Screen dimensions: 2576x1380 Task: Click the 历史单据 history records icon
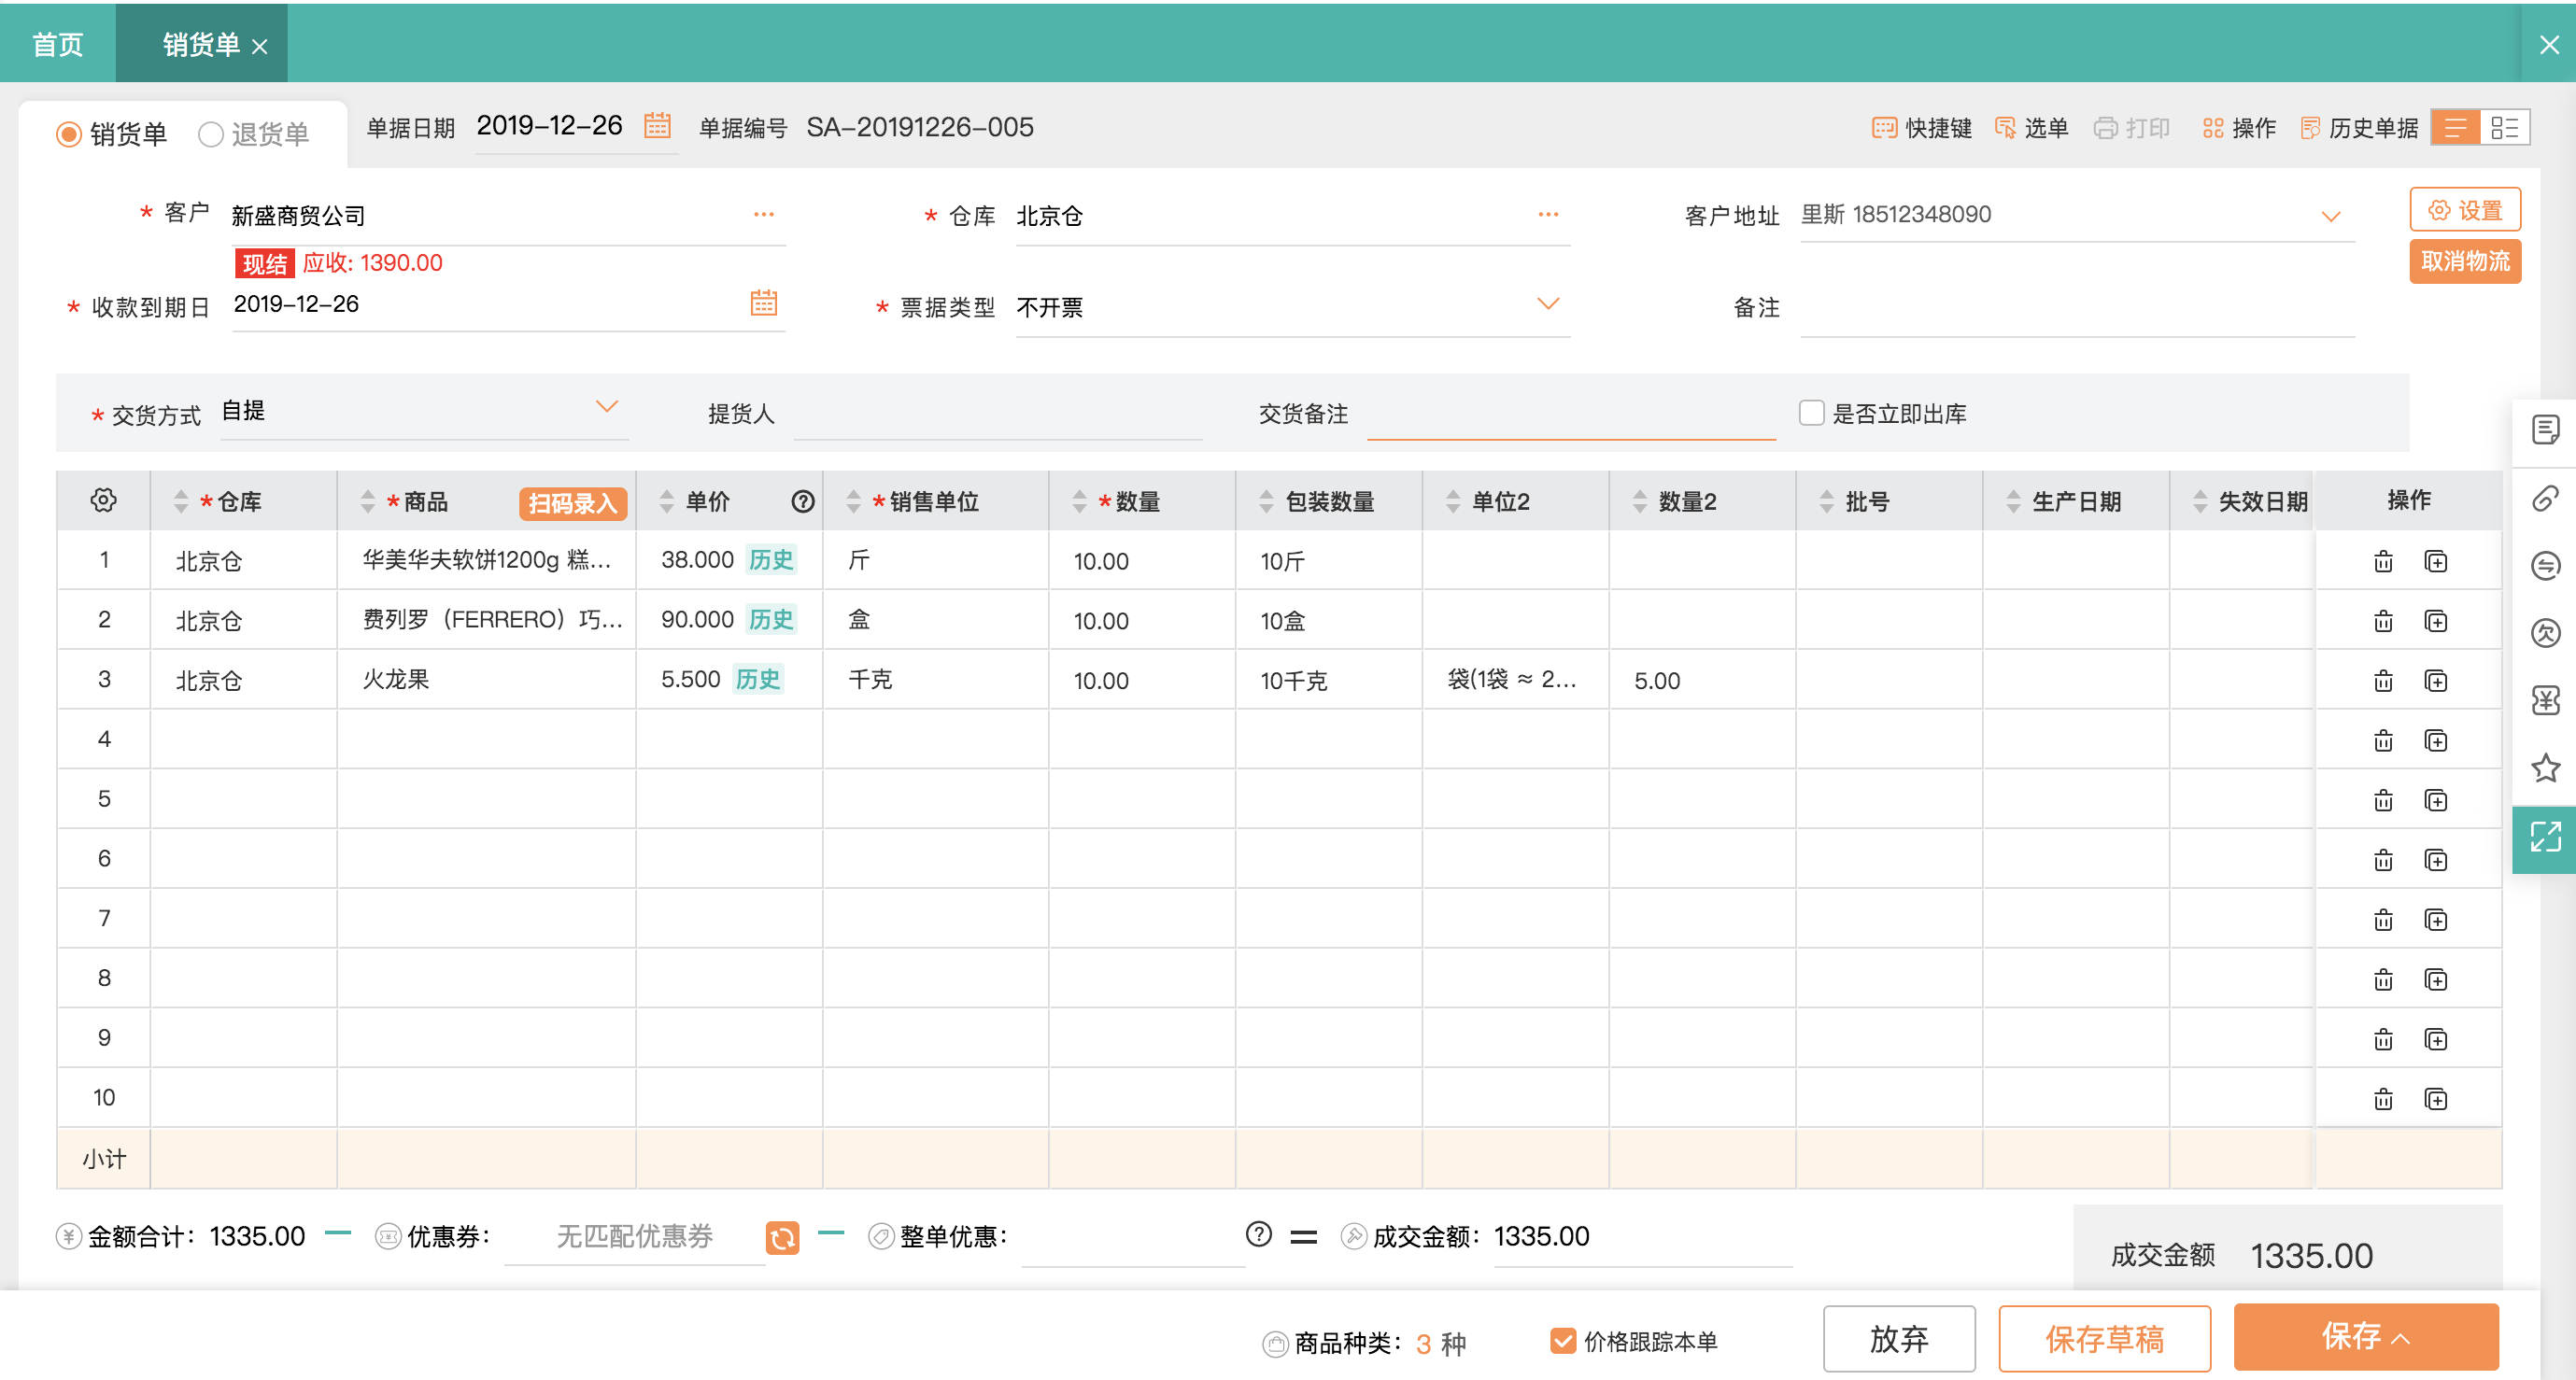coord(2315,128)
